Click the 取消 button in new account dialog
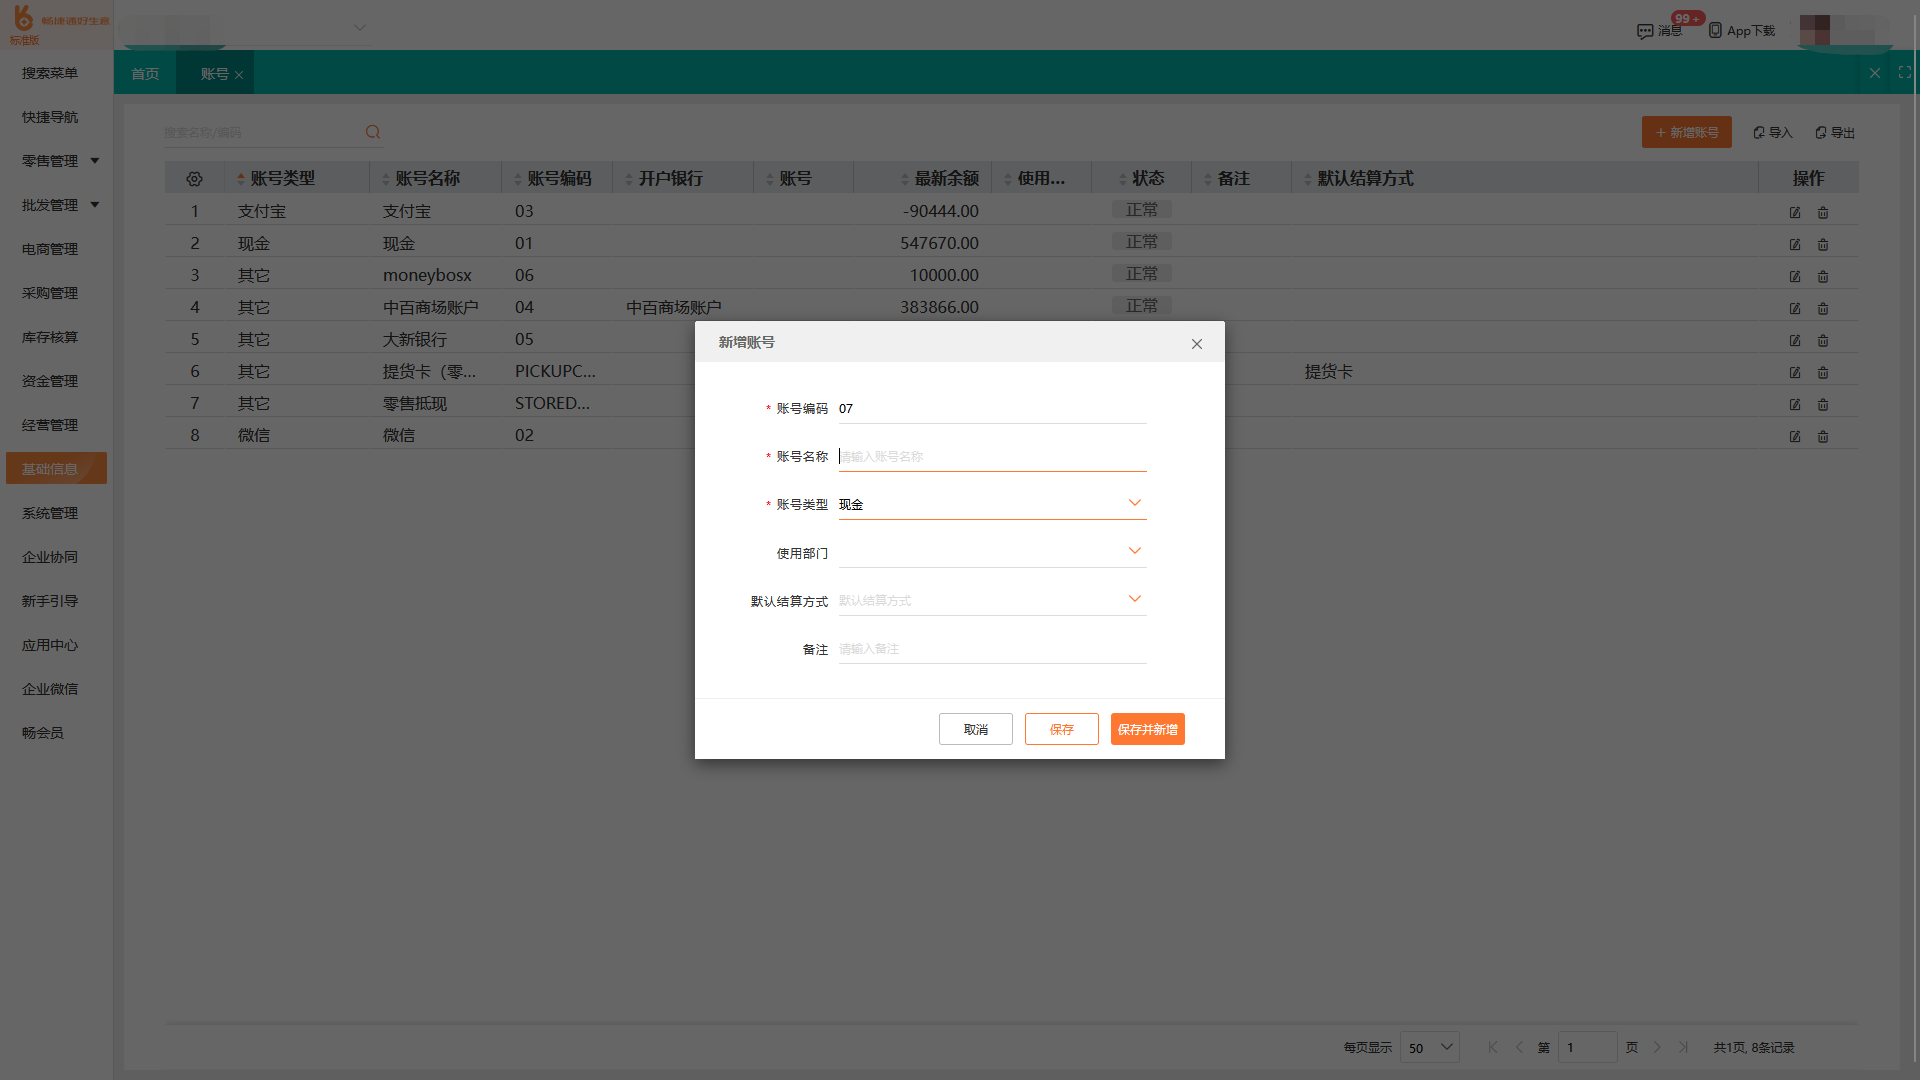1920x1080 pixels. [976, 729]
